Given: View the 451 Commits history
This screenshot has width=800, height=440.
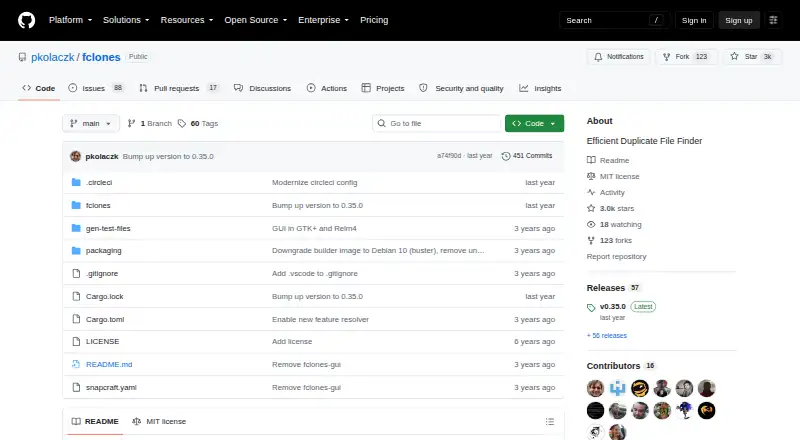Looking at the screenshot, I should point(527,156).
